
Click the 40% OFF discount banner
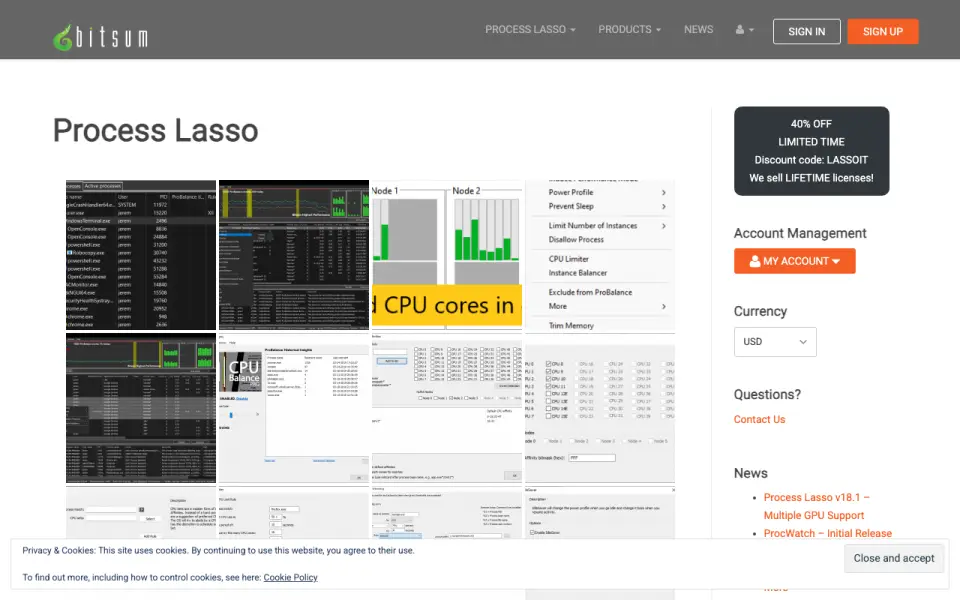point(811,151)
